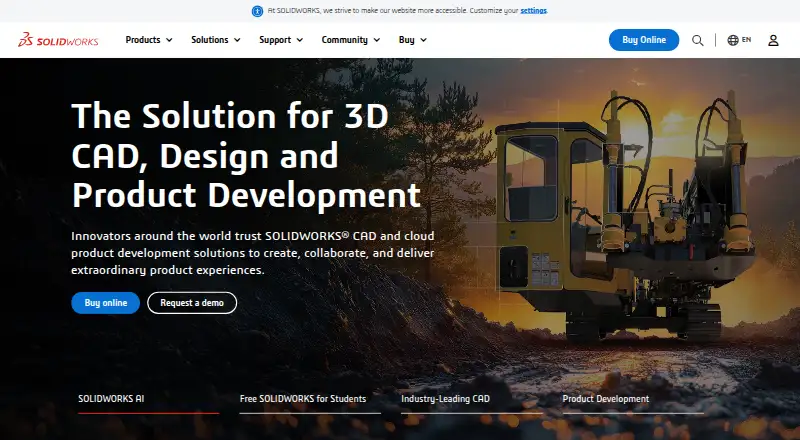Open the Buy navigation item

coord(407,40)
